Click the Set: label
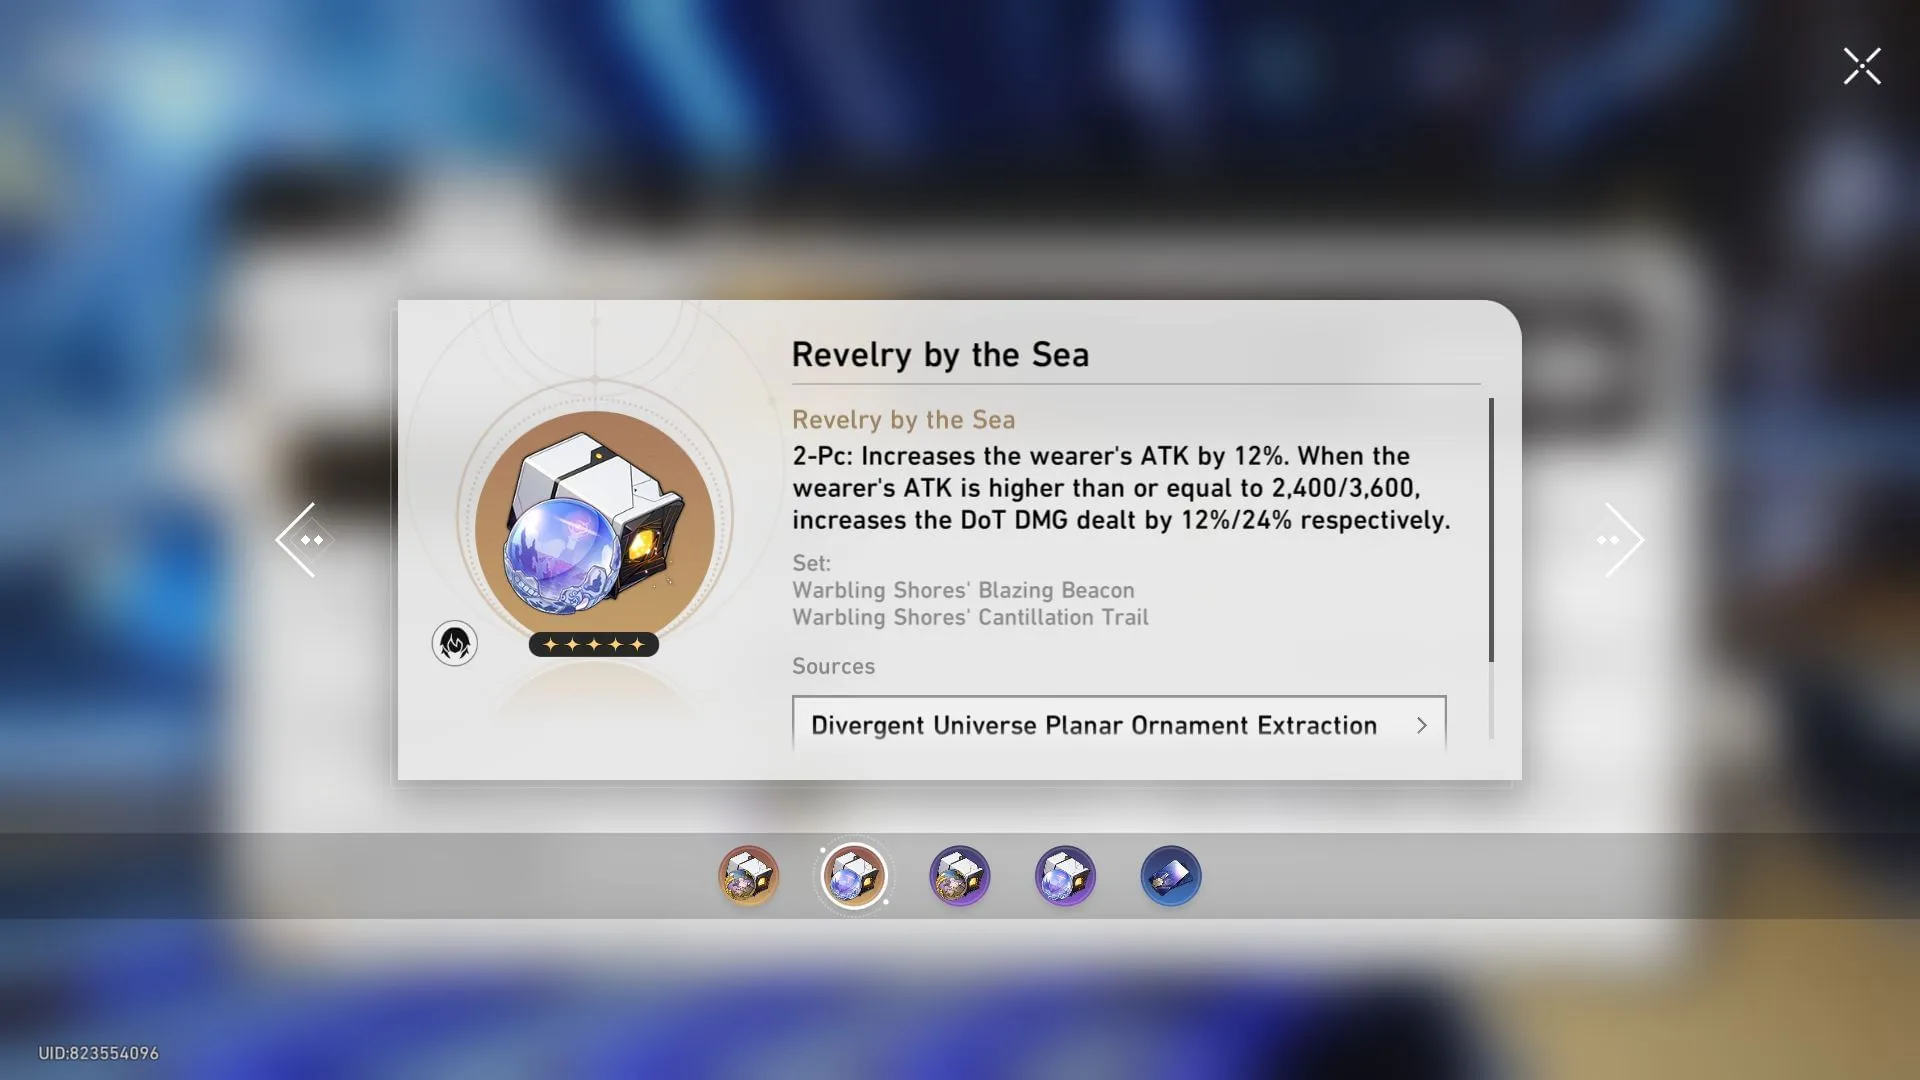1920x1080 pixels. click(811, 563)
